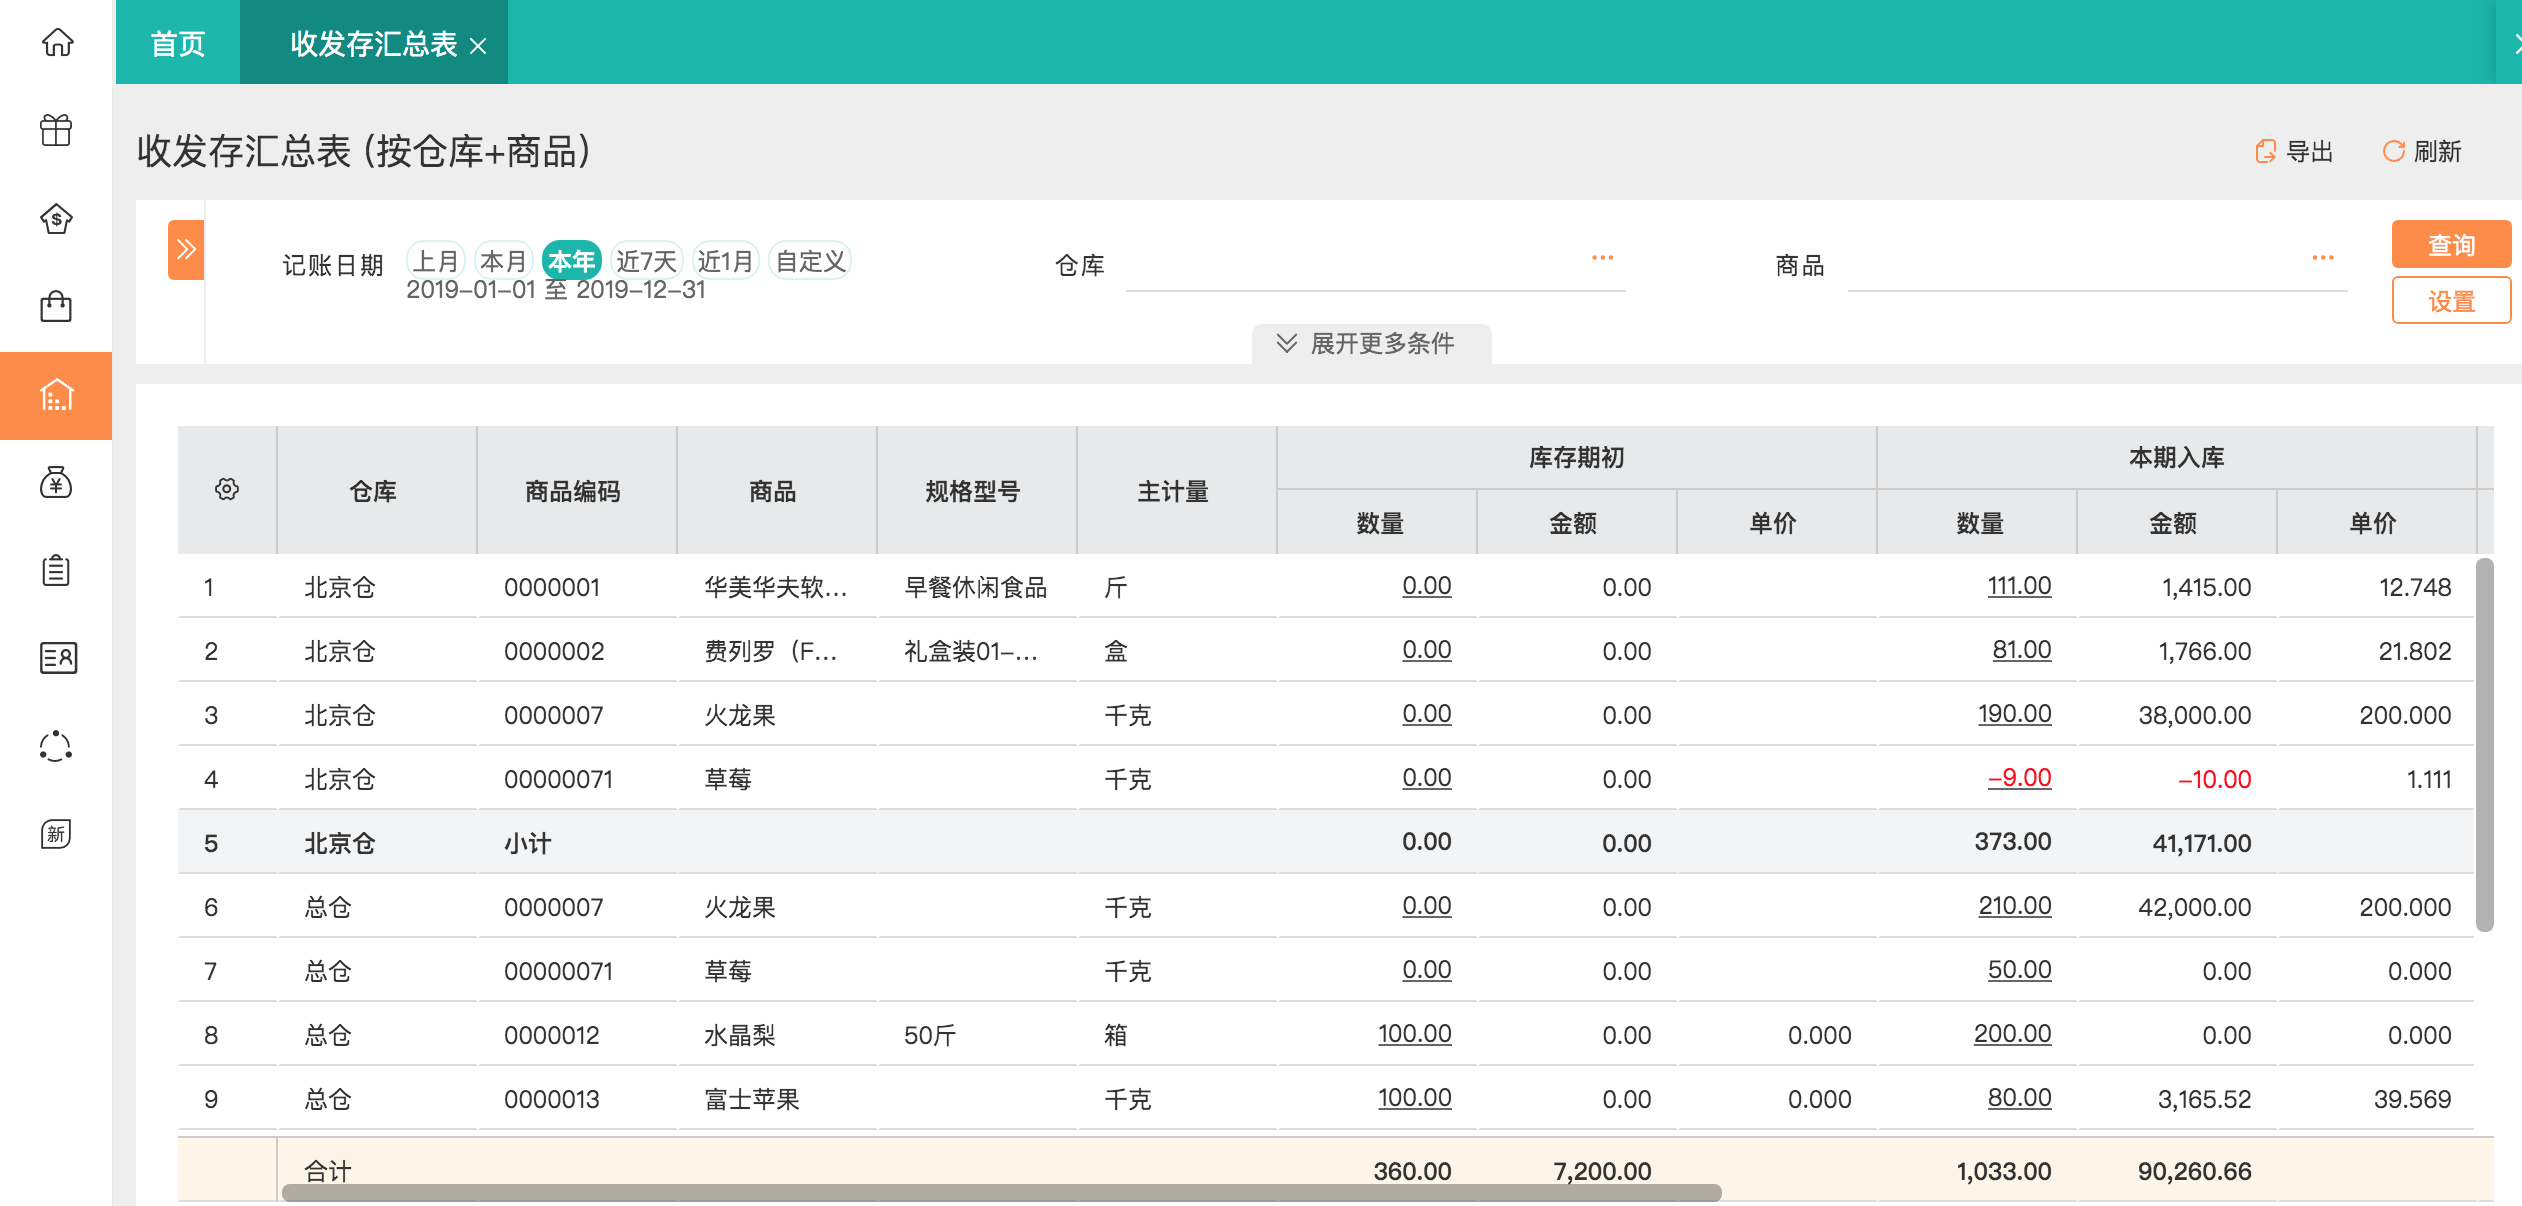Click the gift/products icon in sidebar
Viewport: 2522px width, 1206px height.
coord(58,132)
